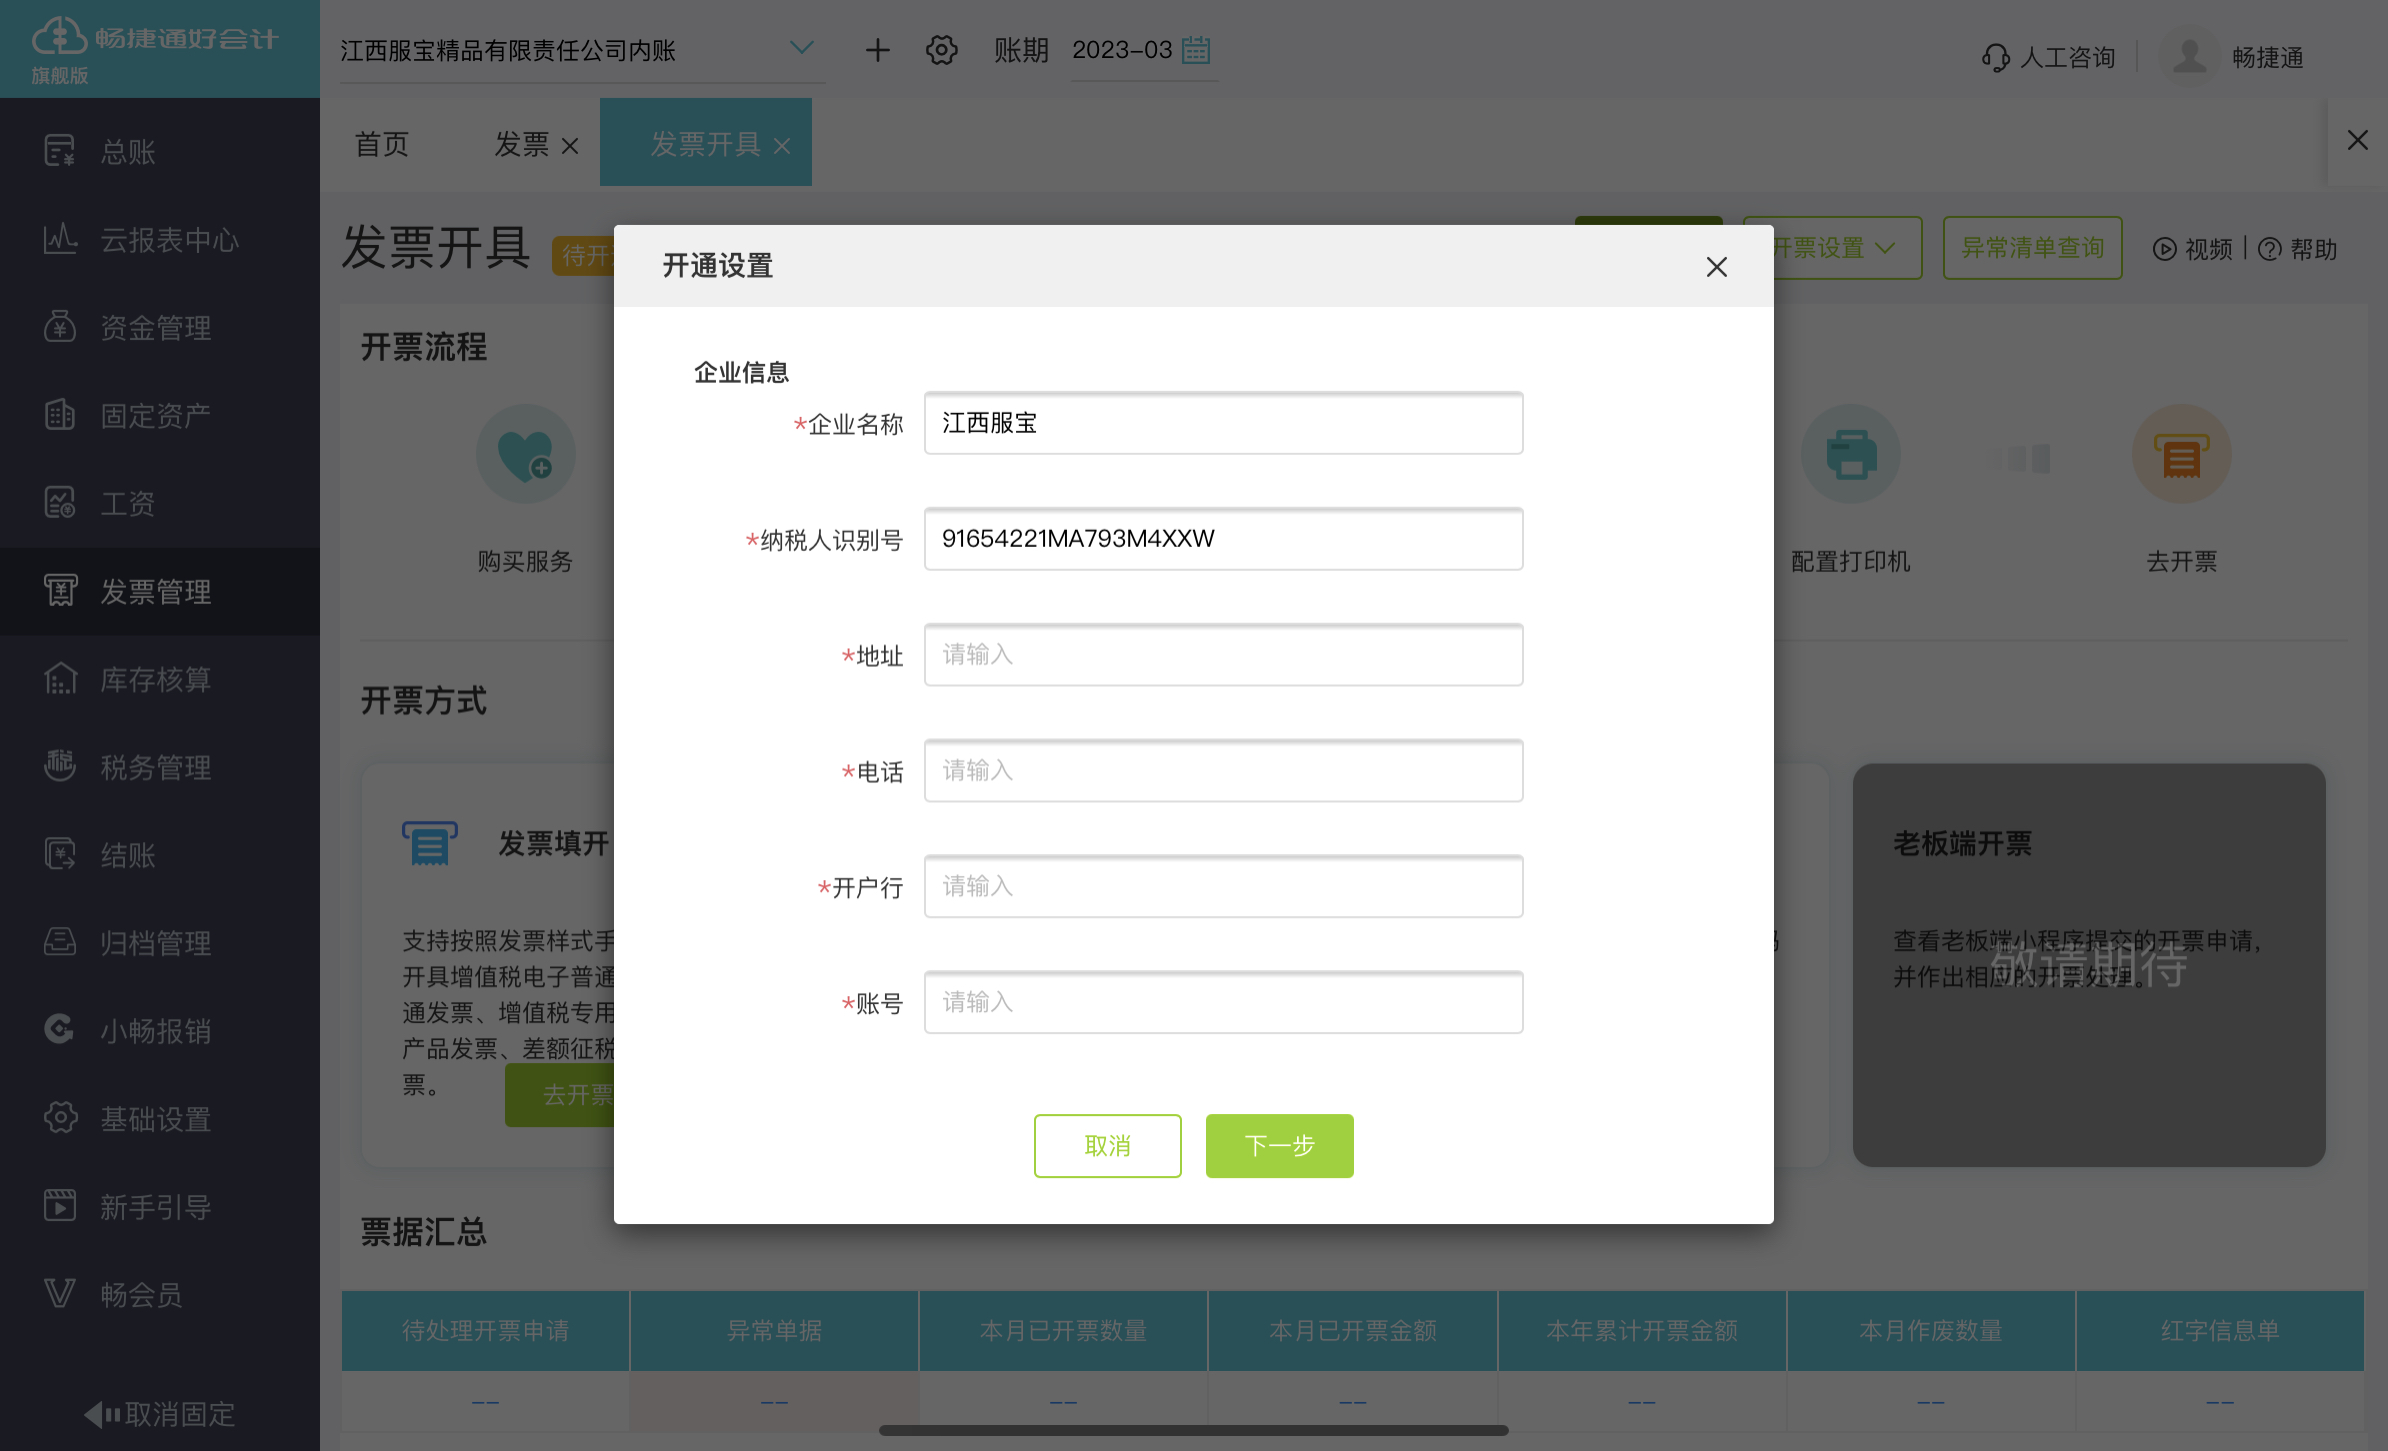The image size is (2388, 1451).
Task: Click the 电话 input field
Action: point(1221,771)
